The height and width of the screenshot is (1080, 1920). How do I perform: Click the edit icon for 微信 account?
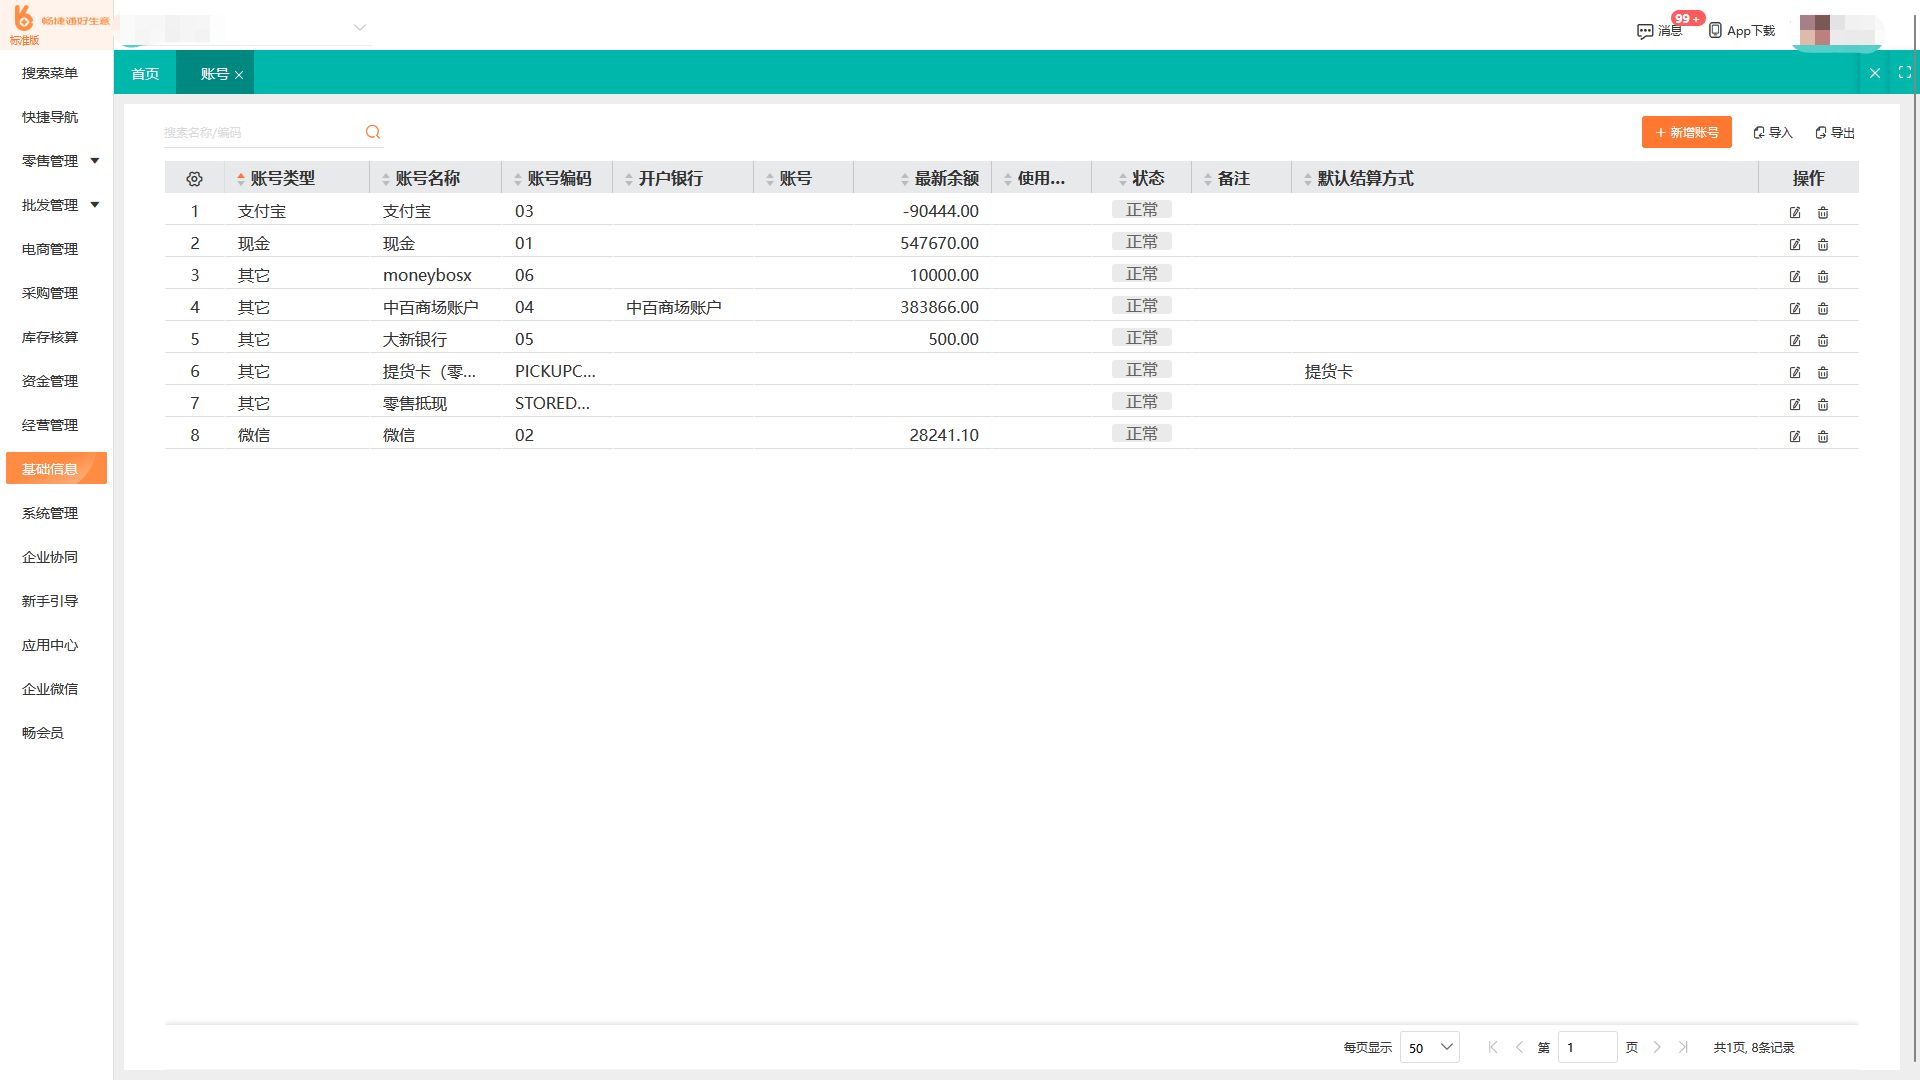pos(1795,435)
